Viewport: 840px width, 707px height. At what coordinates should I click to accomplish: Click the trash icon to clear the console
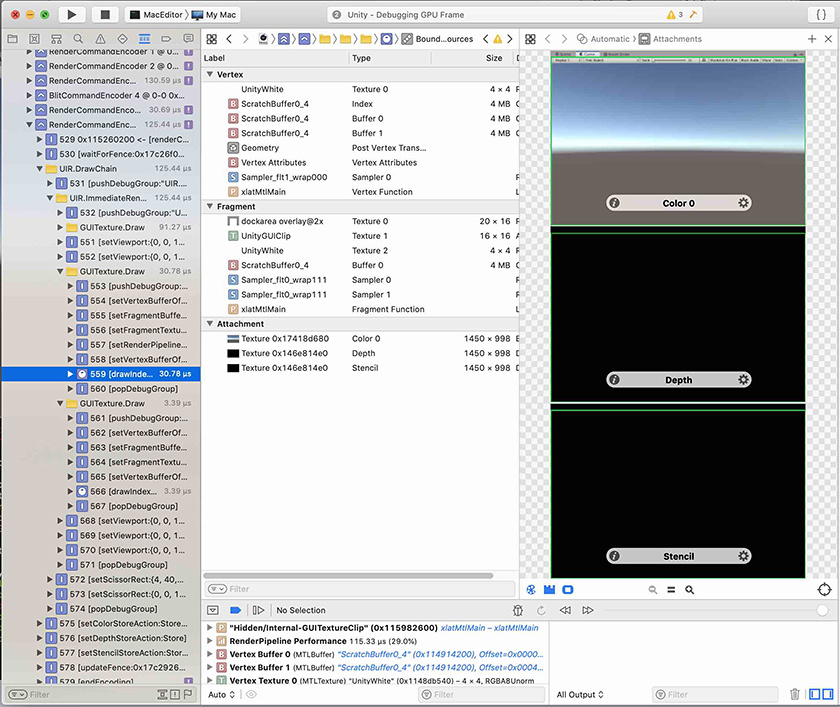point(795,693)
